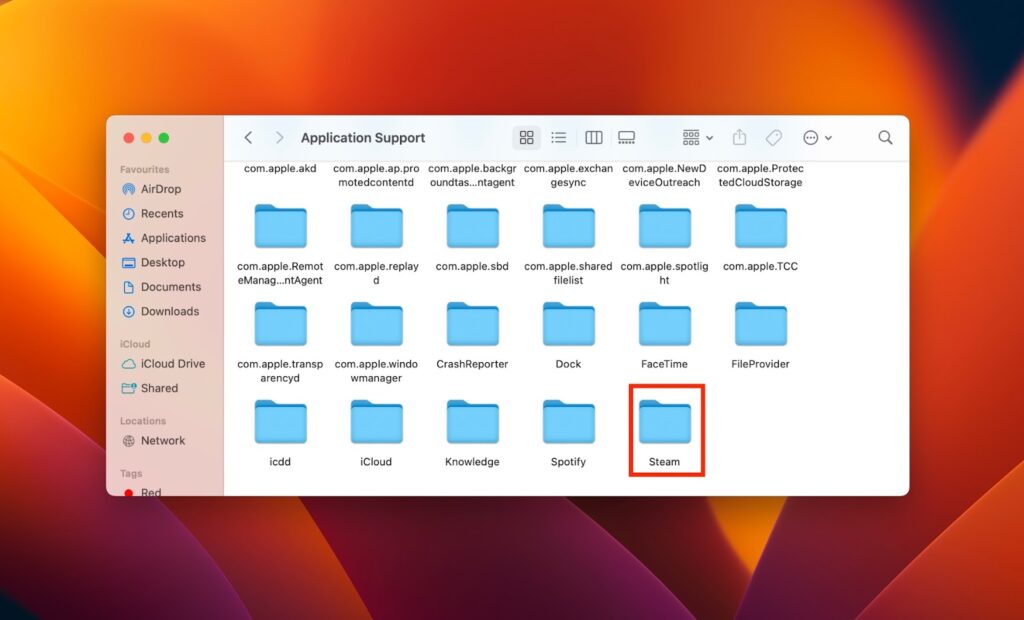Go back with the left chevron button
The image size is (1024, 620).
coord(248,138)
